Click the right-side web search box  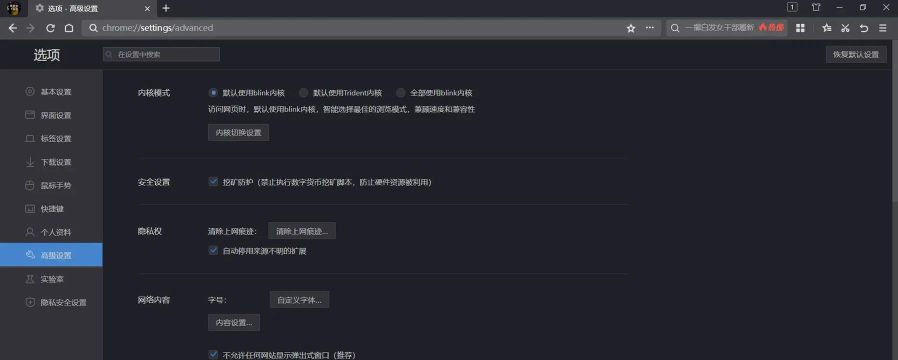pyautogui.click(x=726, y=28)
